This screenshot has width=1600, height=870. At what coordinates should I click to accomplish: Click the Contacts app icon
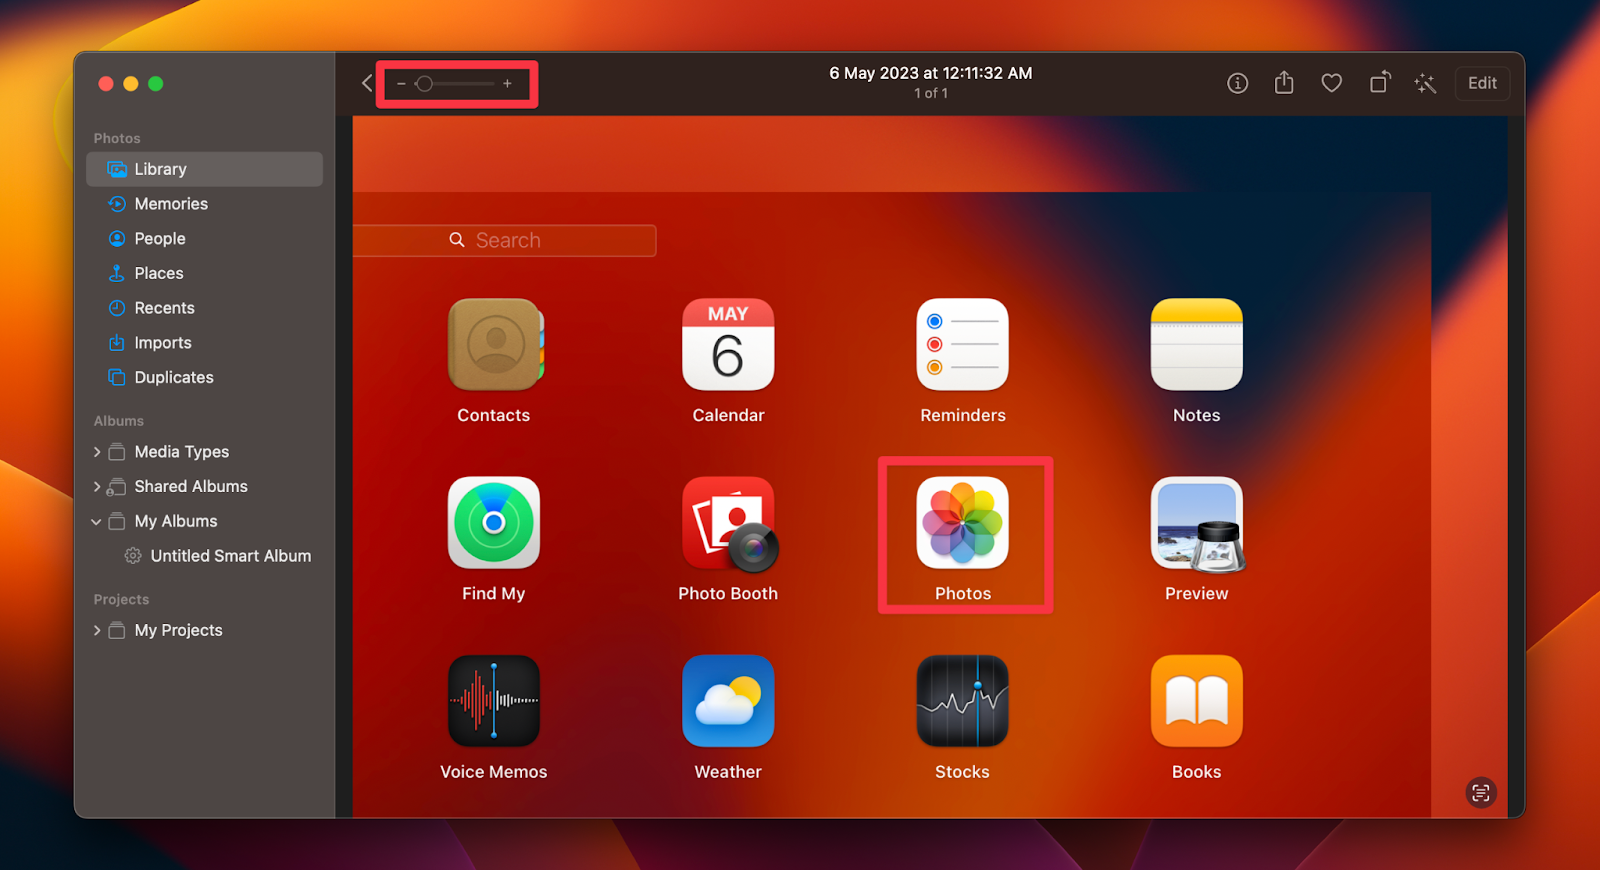[495, 344]
